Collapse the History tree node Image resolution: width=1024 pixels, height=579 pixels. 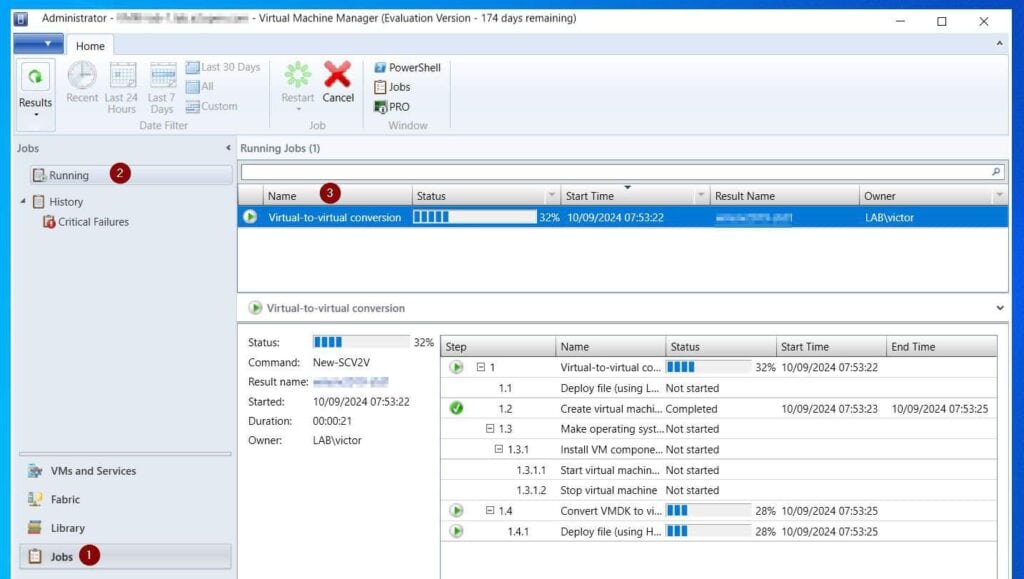[24, 202]
